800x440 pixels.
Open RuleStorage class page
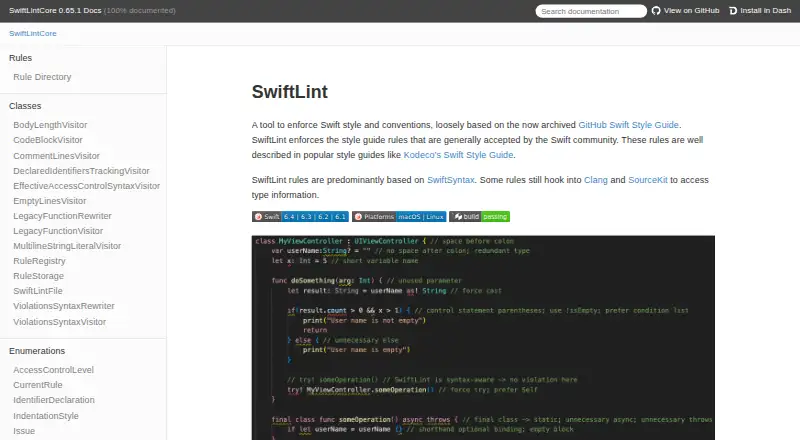point(38,276)
